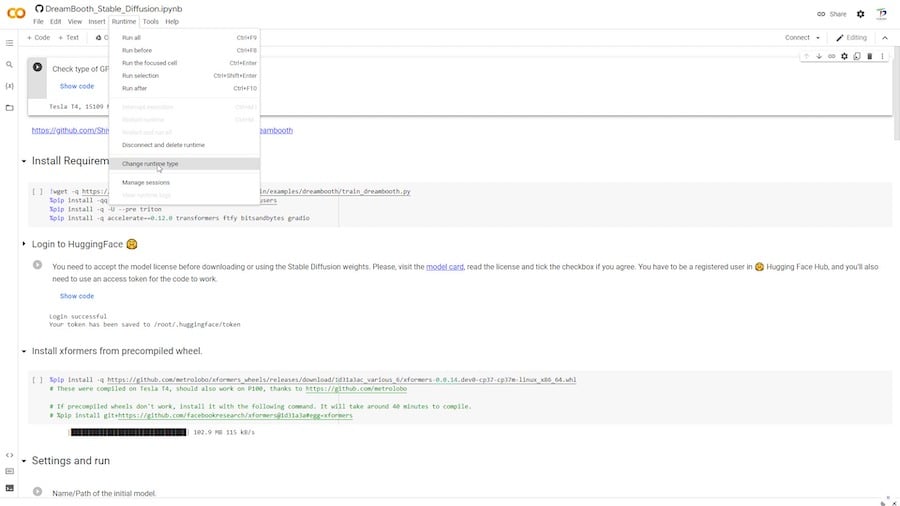Viewport: 900px width, 506px height.
Task: Click the GitHub icon beside notebook title
Action: 39,9
